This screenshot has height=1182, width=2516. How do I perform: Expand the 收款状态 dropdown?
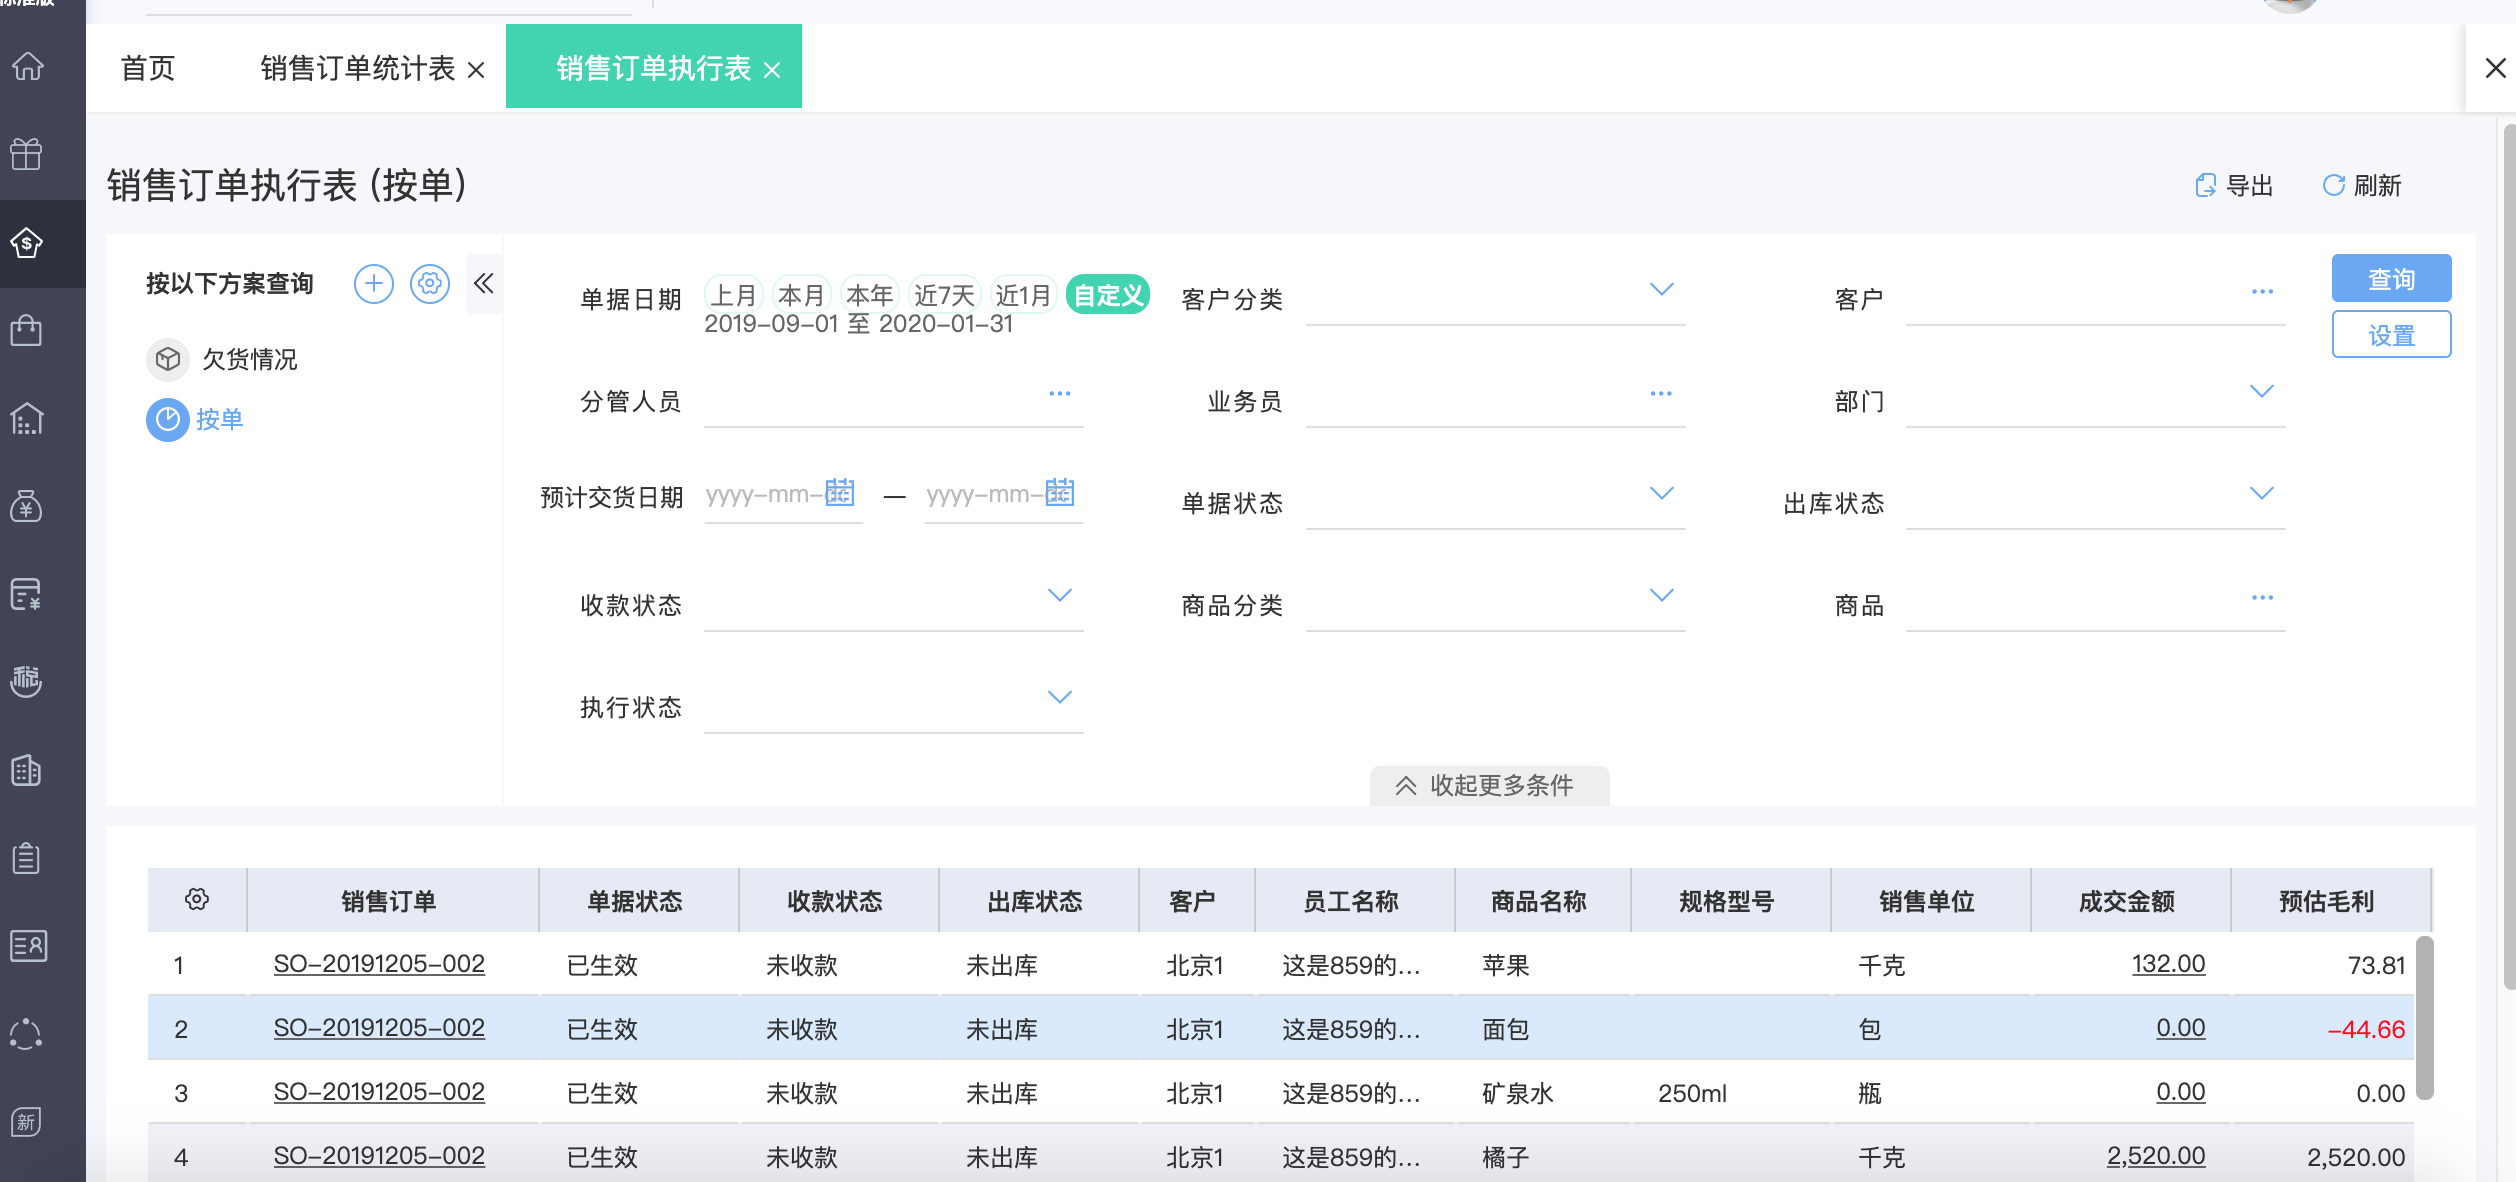tap(1057, 600)
